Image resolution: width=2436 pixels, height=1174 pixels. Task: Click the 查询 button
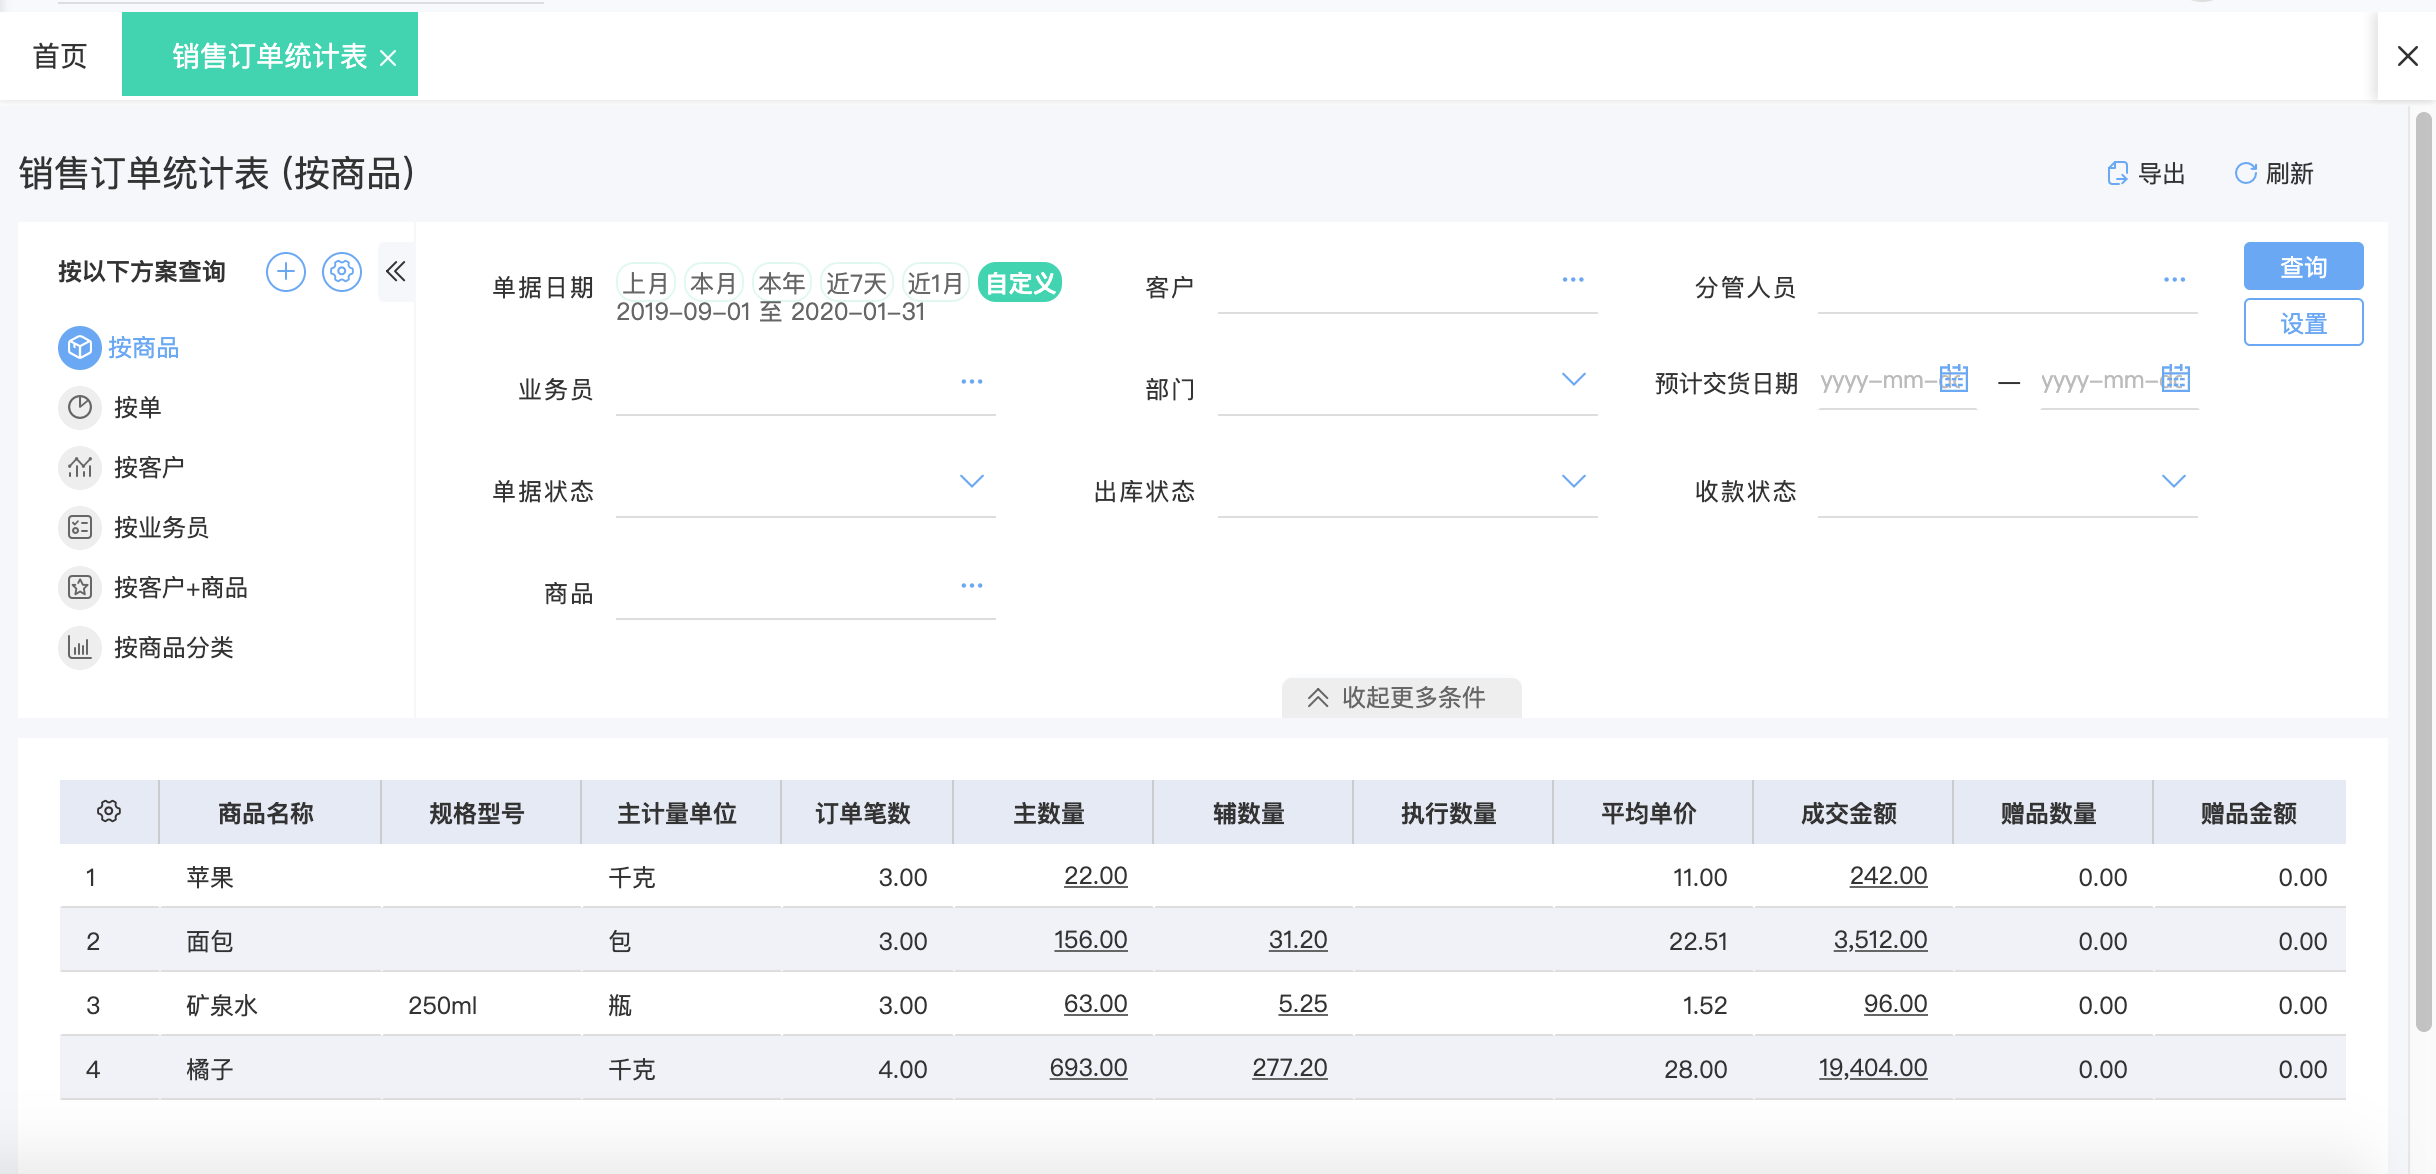[x=2307, y=267]
